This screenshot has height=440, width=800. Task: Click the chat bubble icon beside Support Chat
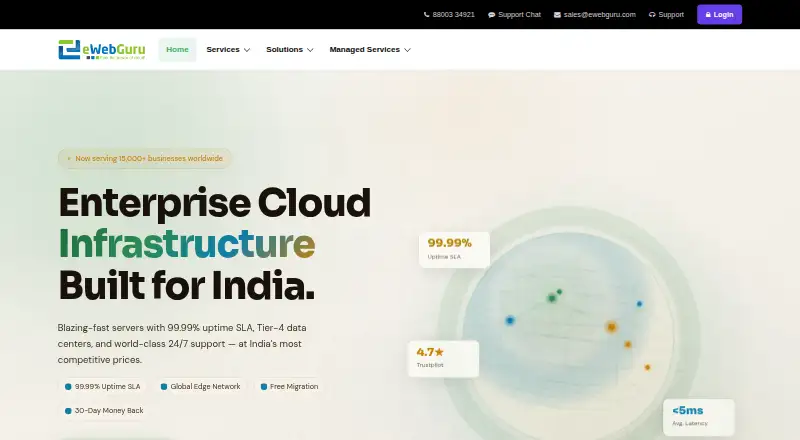(x=491, y=15)
